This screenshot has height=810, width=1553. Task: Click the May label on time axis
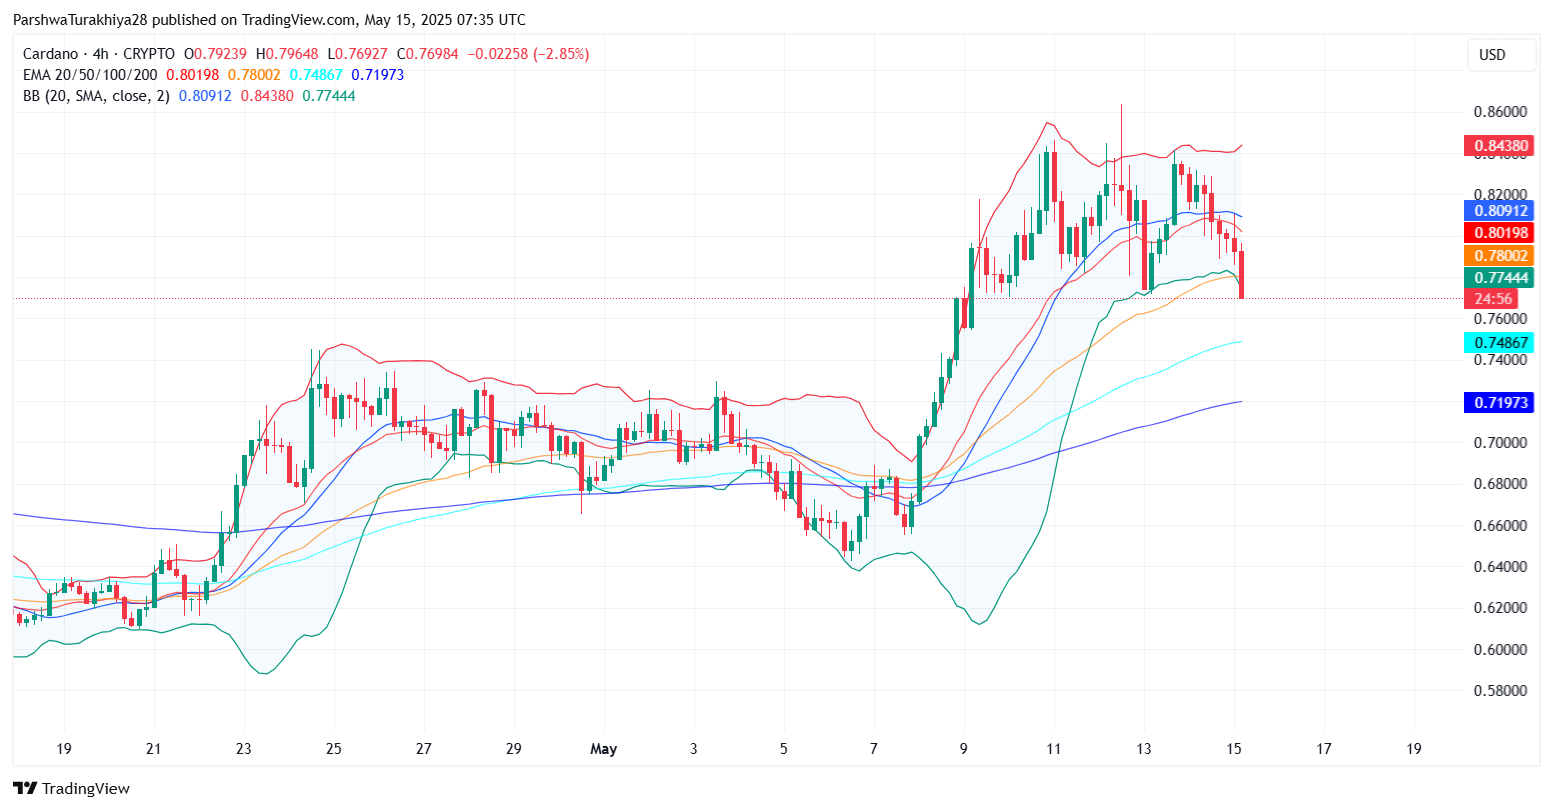click(x=603, y=749)
